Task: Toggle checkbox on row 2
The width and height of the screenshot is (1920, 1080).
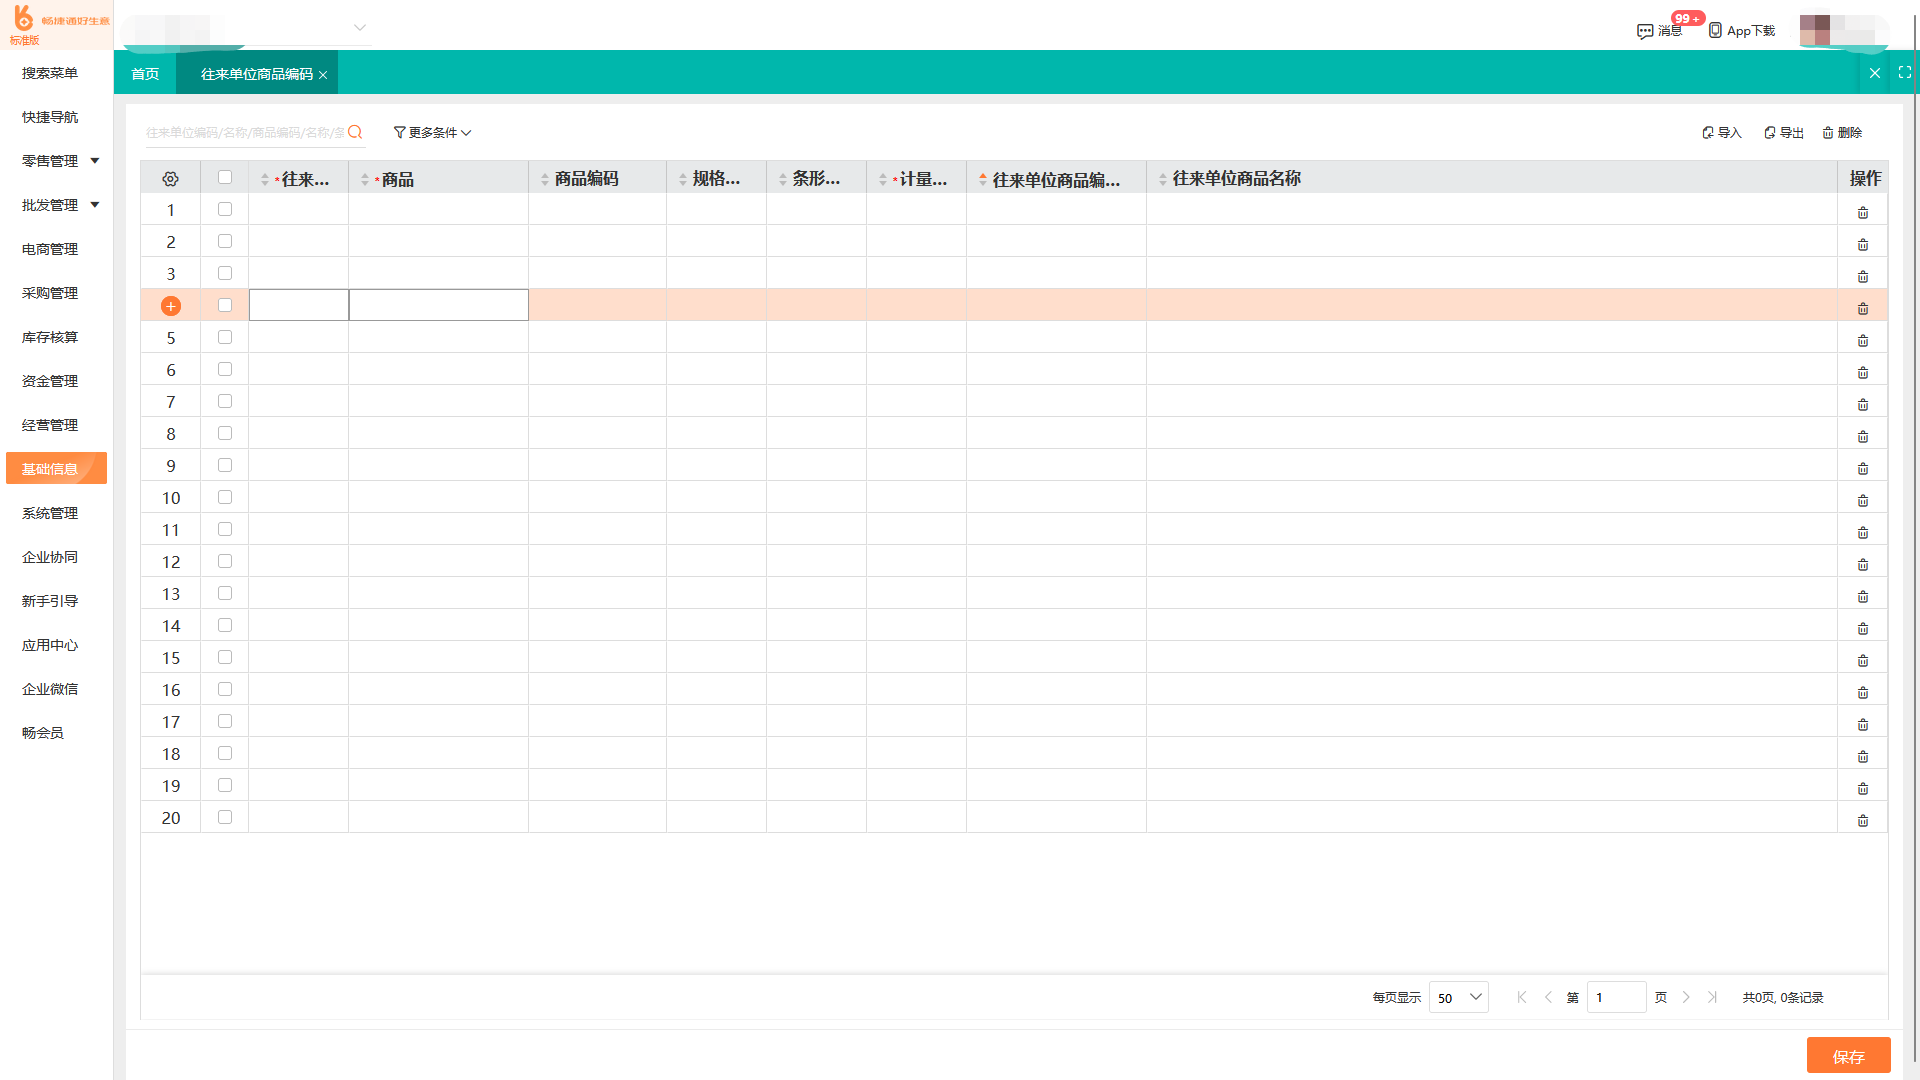Action: coord(224,240)
